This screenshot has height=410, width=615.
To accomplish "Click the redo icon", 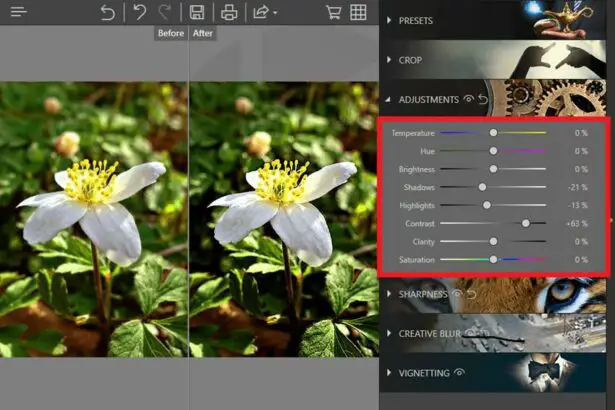I will pyautogui.click(x=165, y=12).
